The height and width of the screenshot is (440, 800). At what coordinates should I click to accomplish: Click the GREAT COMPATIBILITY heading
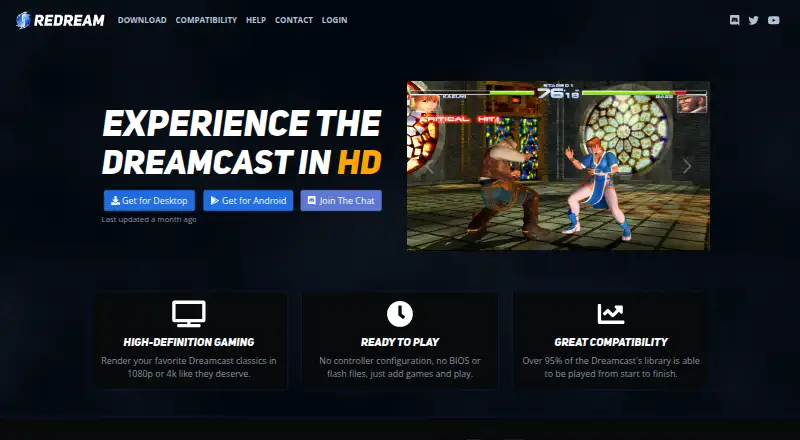[x=611, y=342]
